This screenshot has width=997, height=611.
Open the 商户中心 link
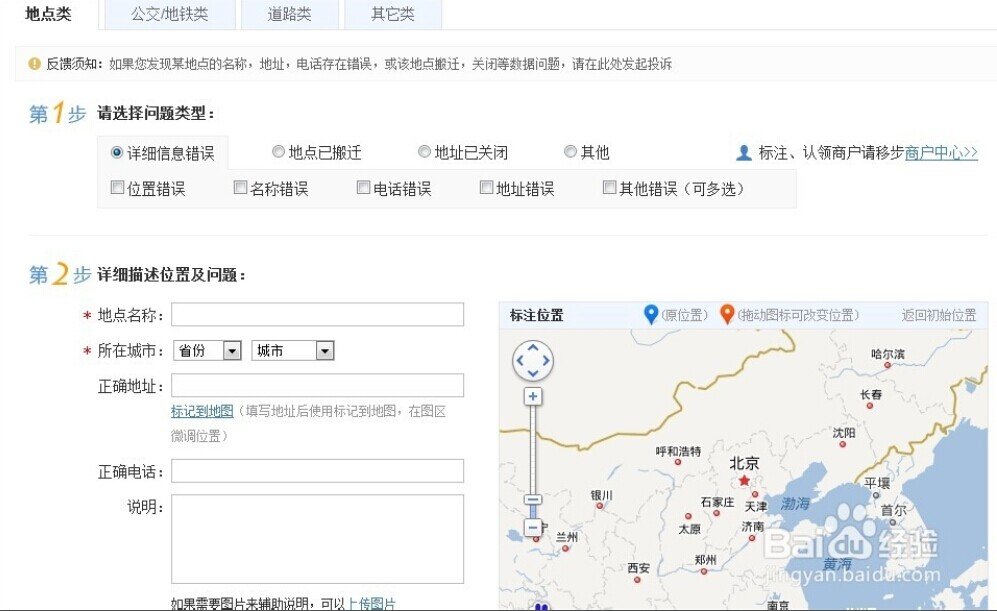(x=931, y=152)
